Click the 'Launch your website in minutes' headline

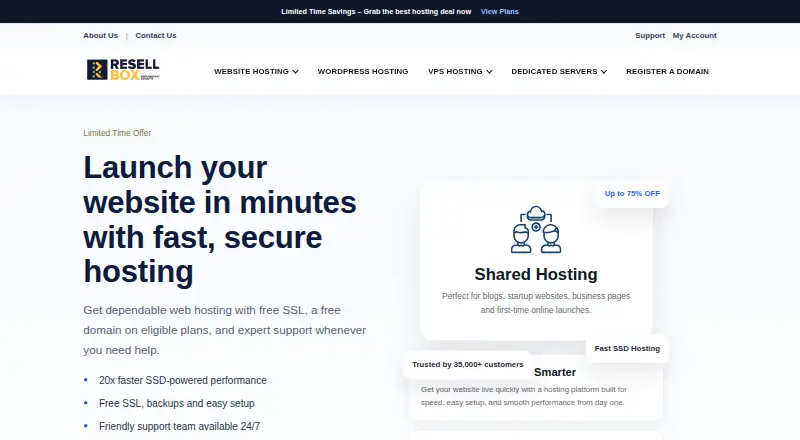tap(220, 219)
